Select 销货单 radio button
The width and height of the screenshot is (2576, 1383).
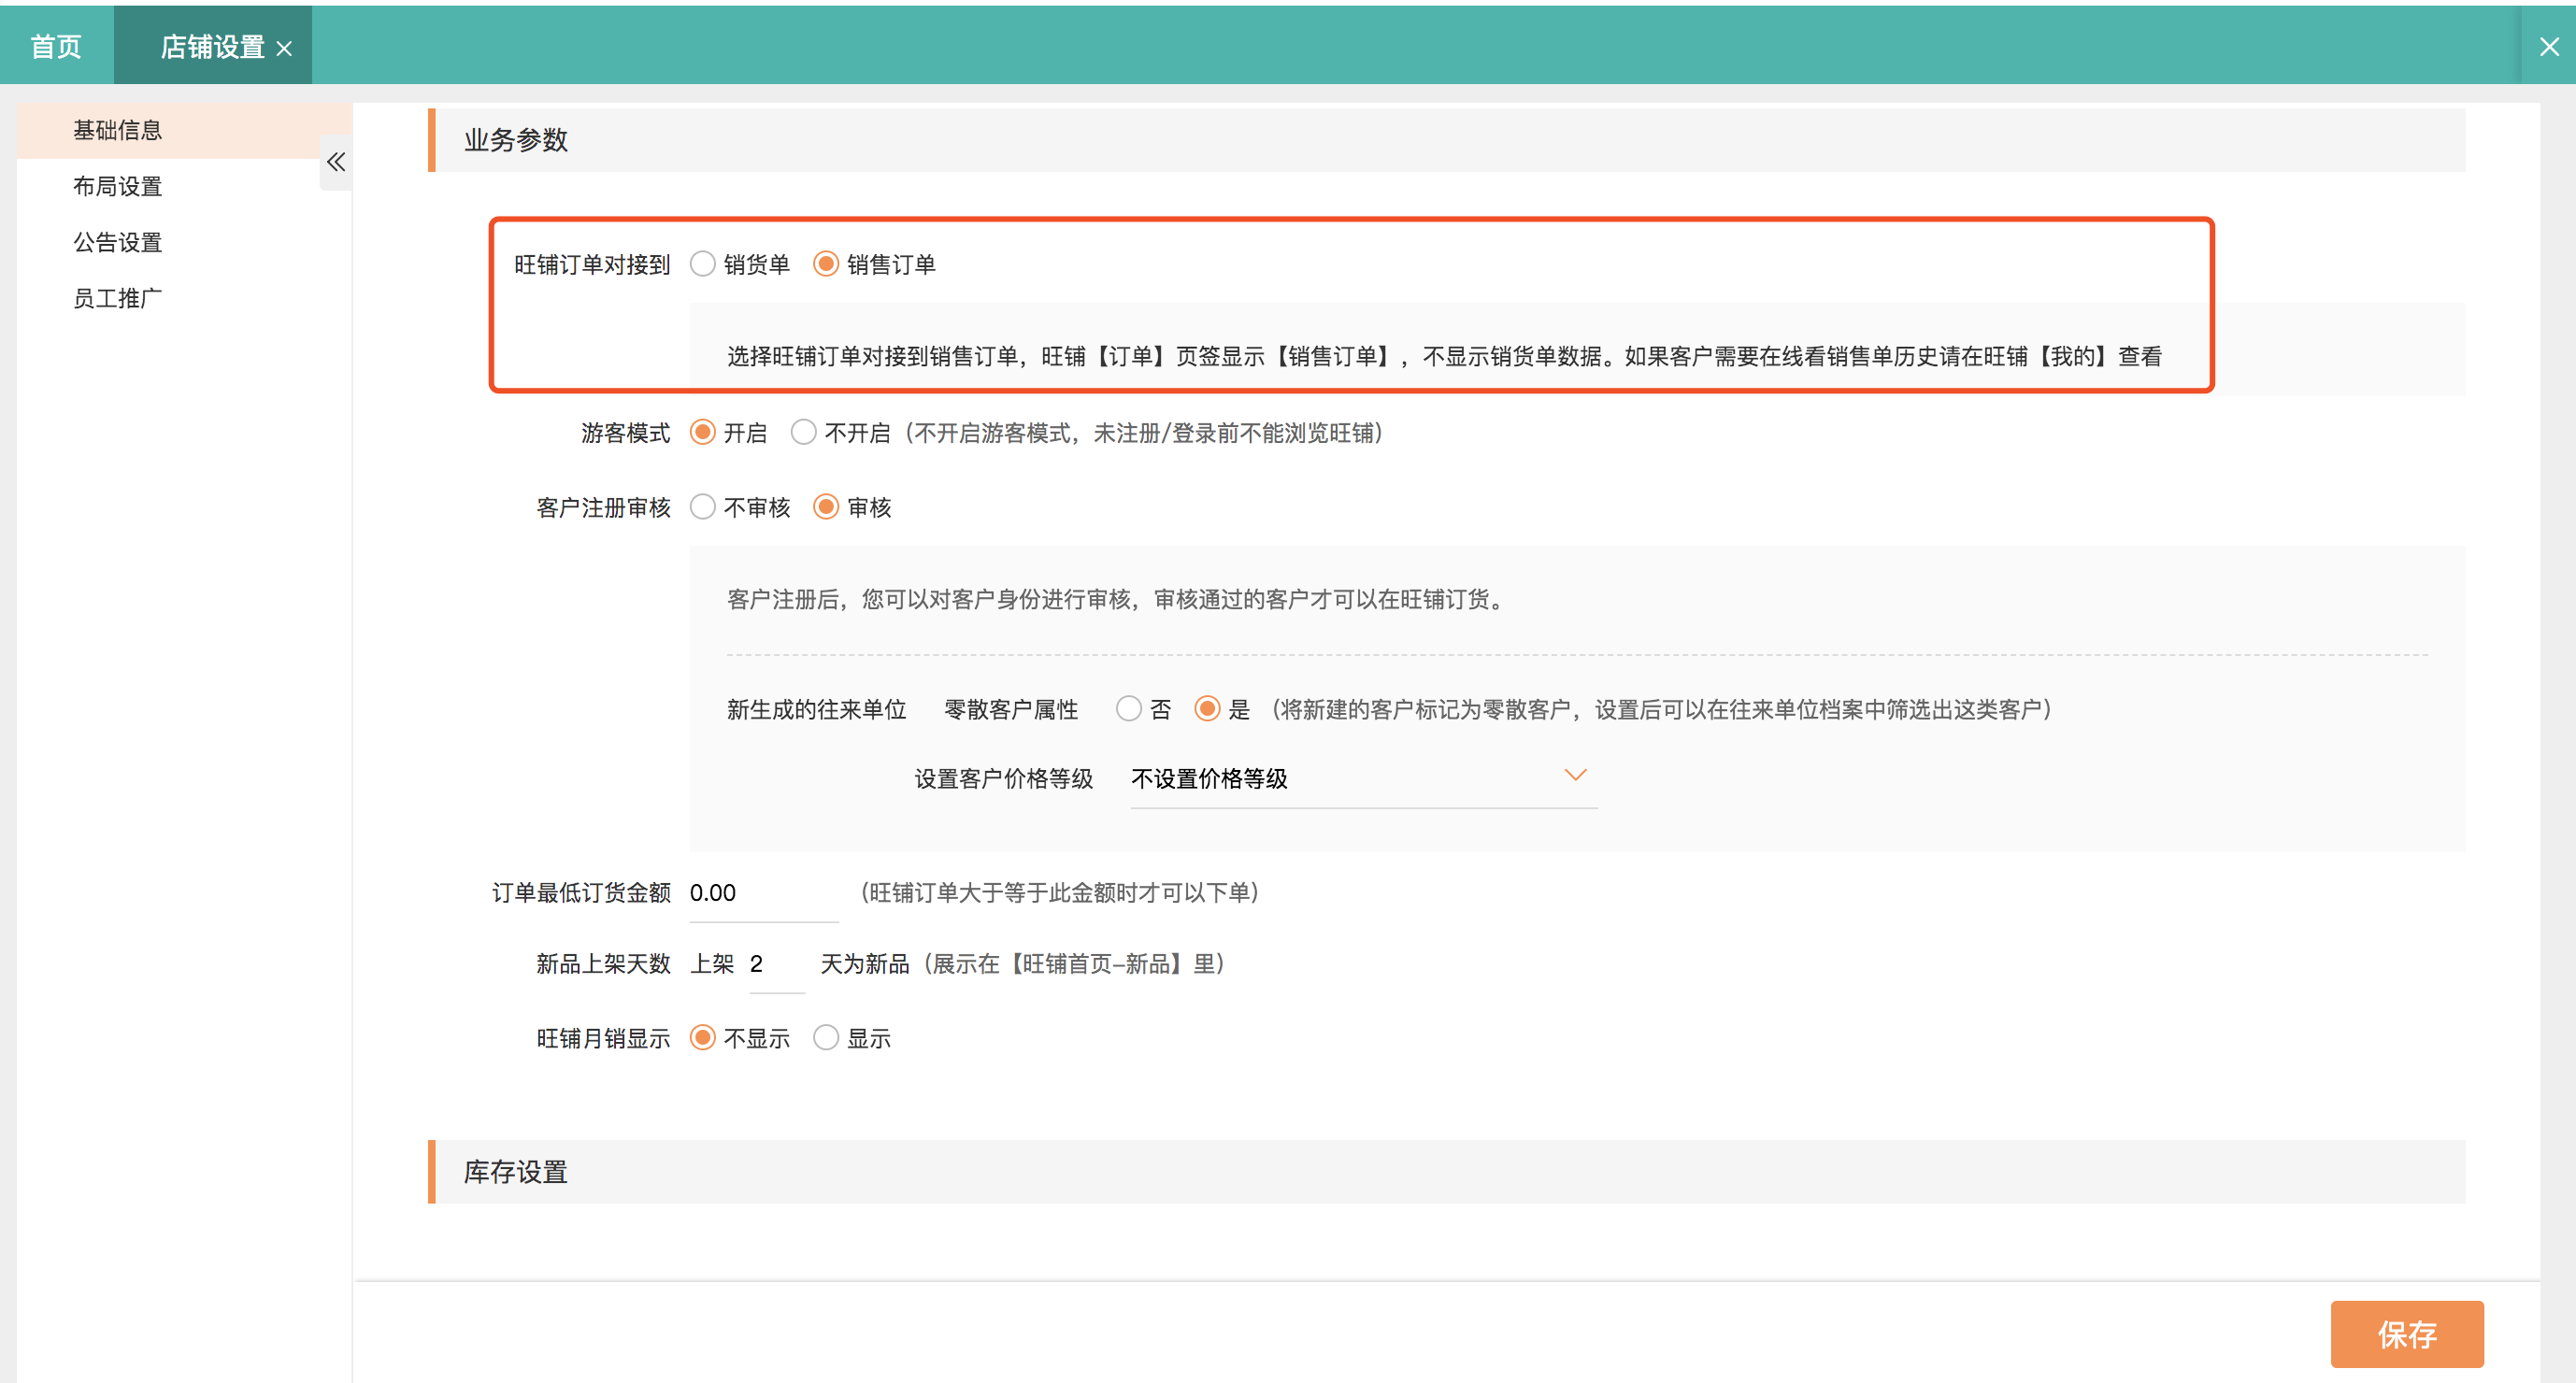[700, 263]
